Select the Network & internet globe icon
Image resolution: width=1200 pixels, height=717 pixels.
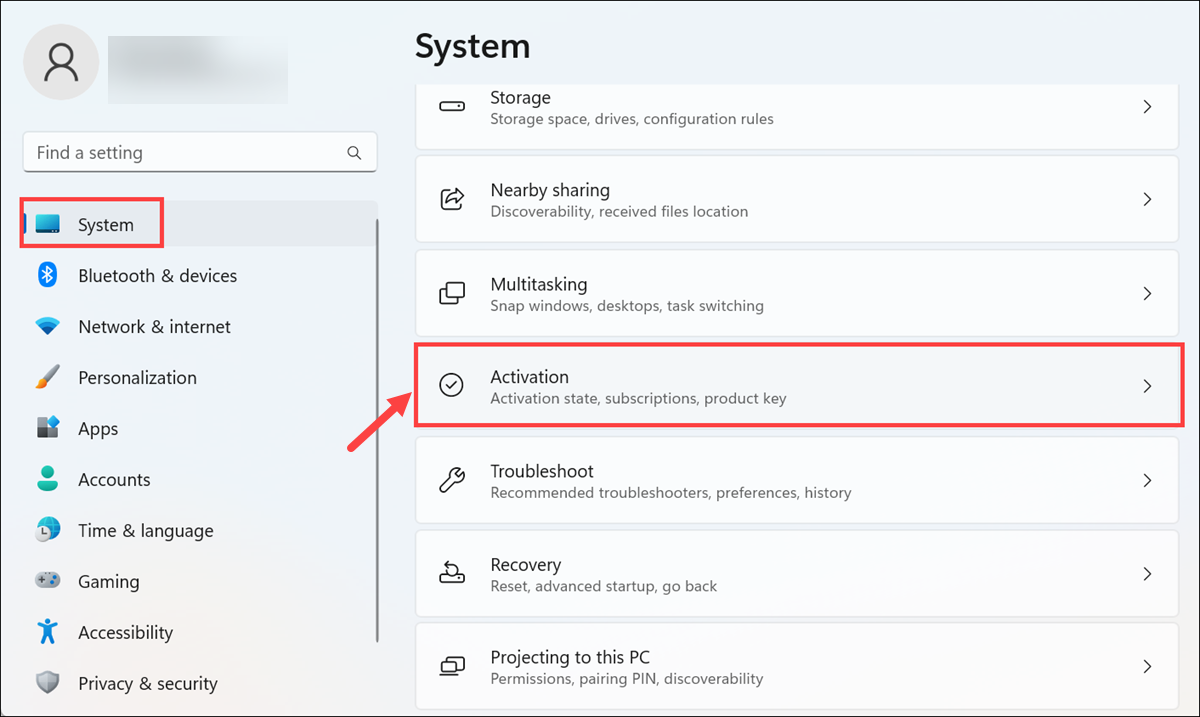click(47, 326)
